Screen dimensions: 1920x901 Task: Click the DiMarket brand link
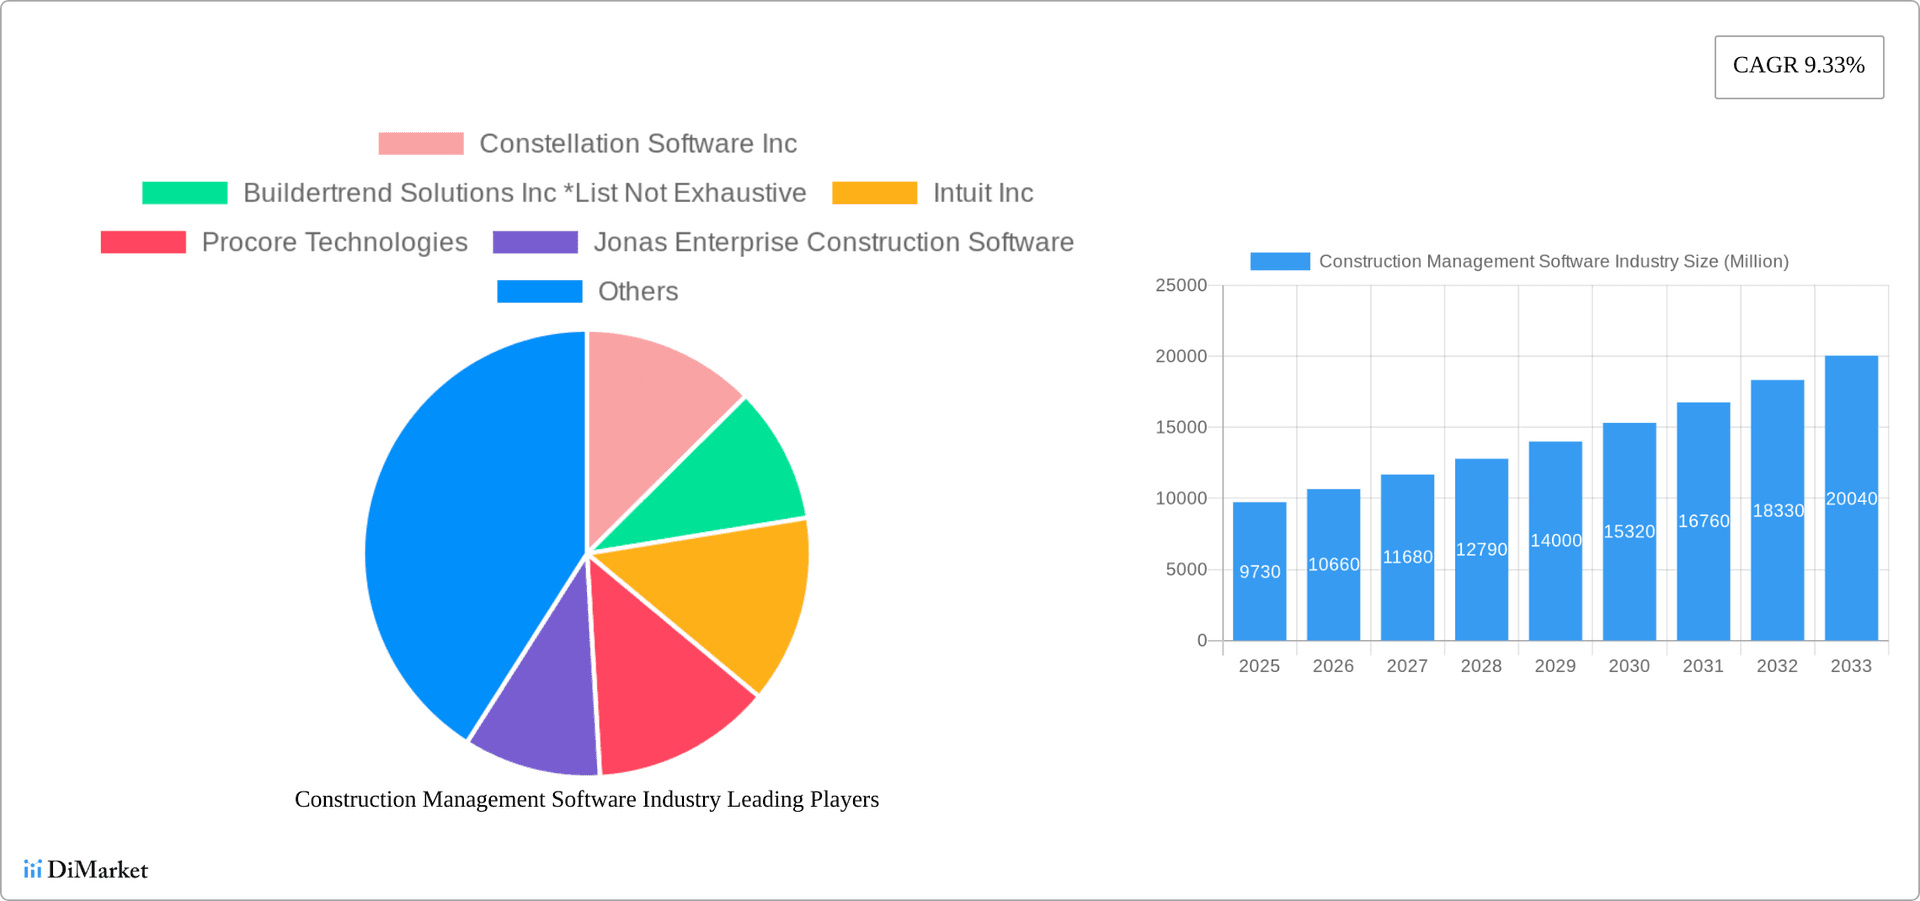(x=86, y=869)
